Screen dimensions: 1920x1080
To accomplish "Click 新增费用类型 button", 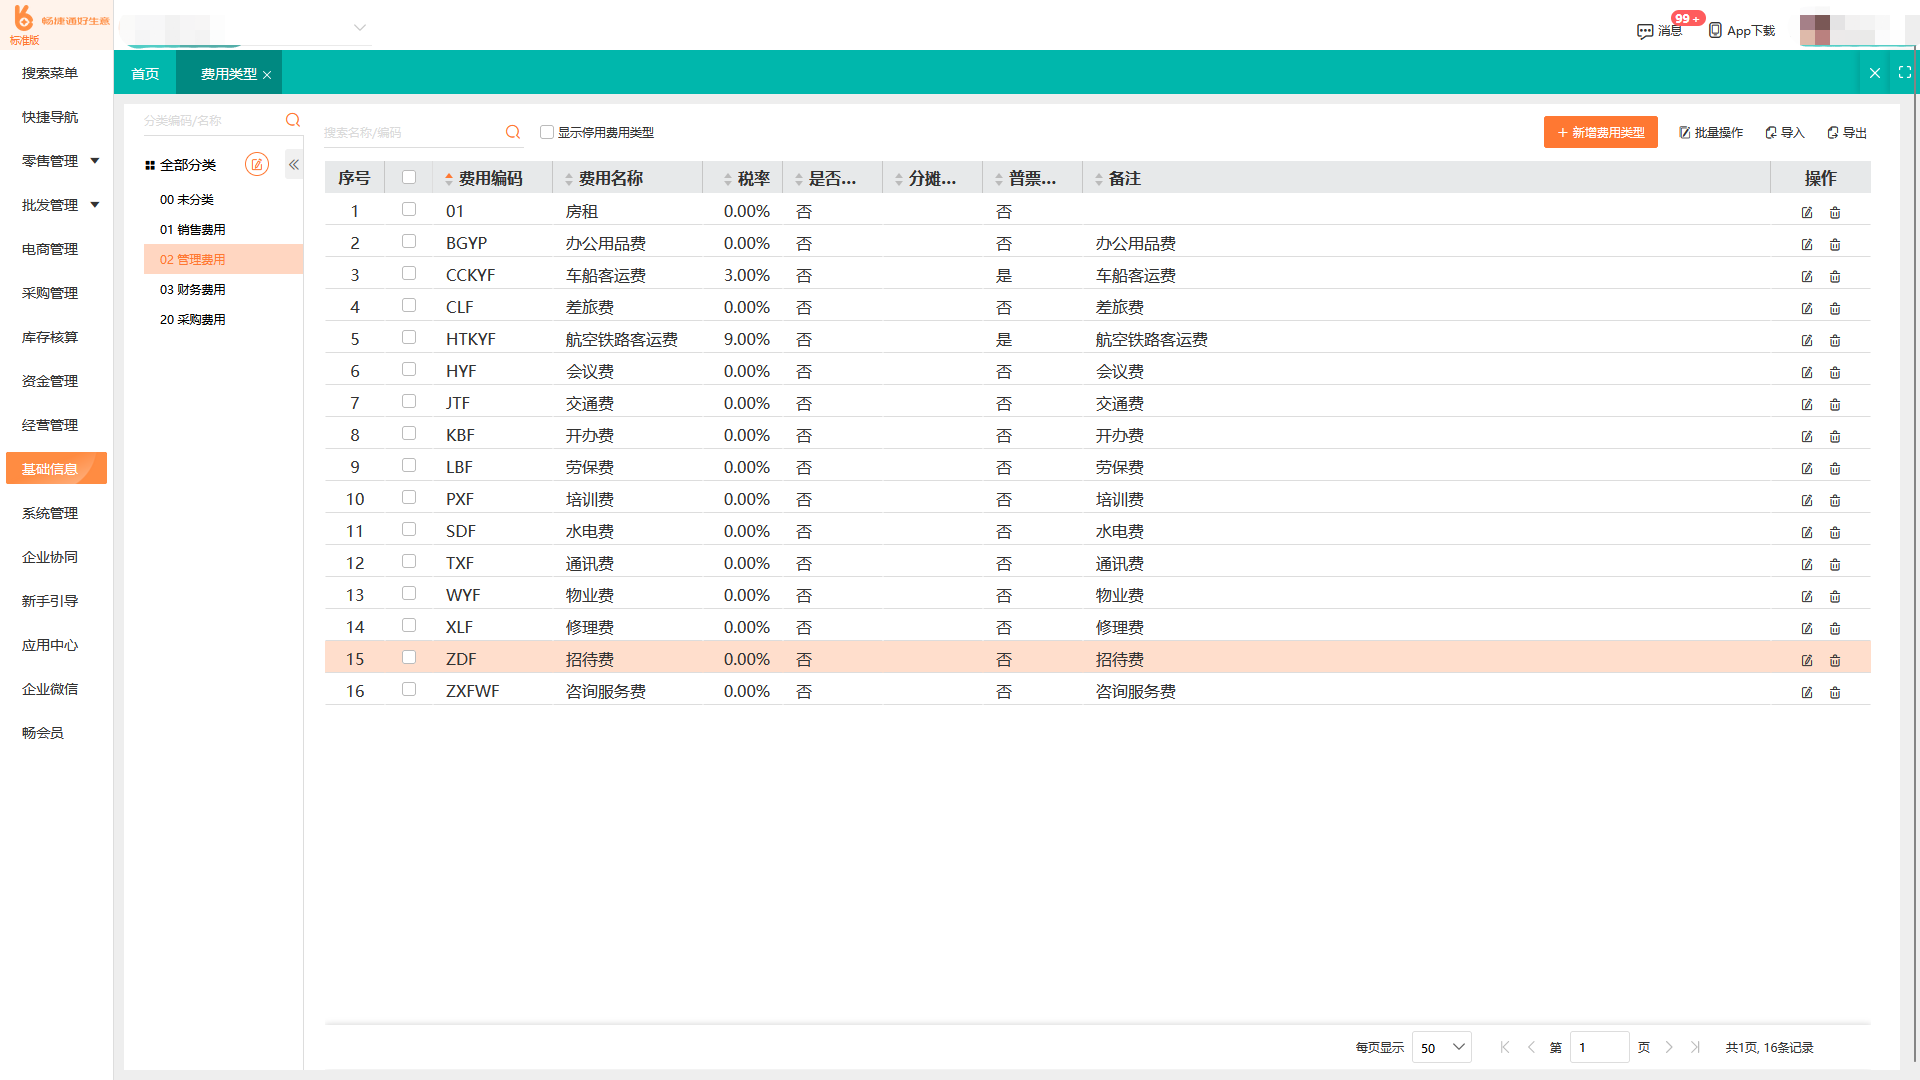I will point(1600,131).
